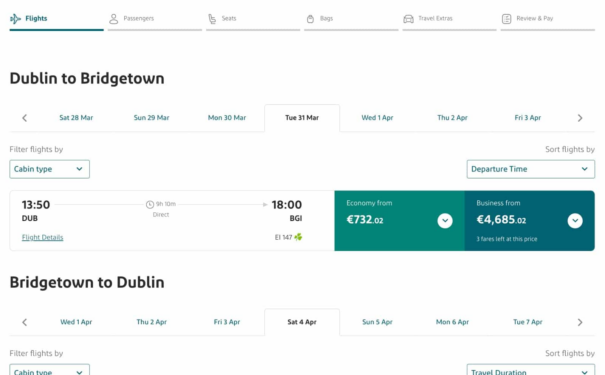The height and width of the screenshot is (375, 605).
Task: Select outbound date Wed 1 Apr
Action: point(377,118)
